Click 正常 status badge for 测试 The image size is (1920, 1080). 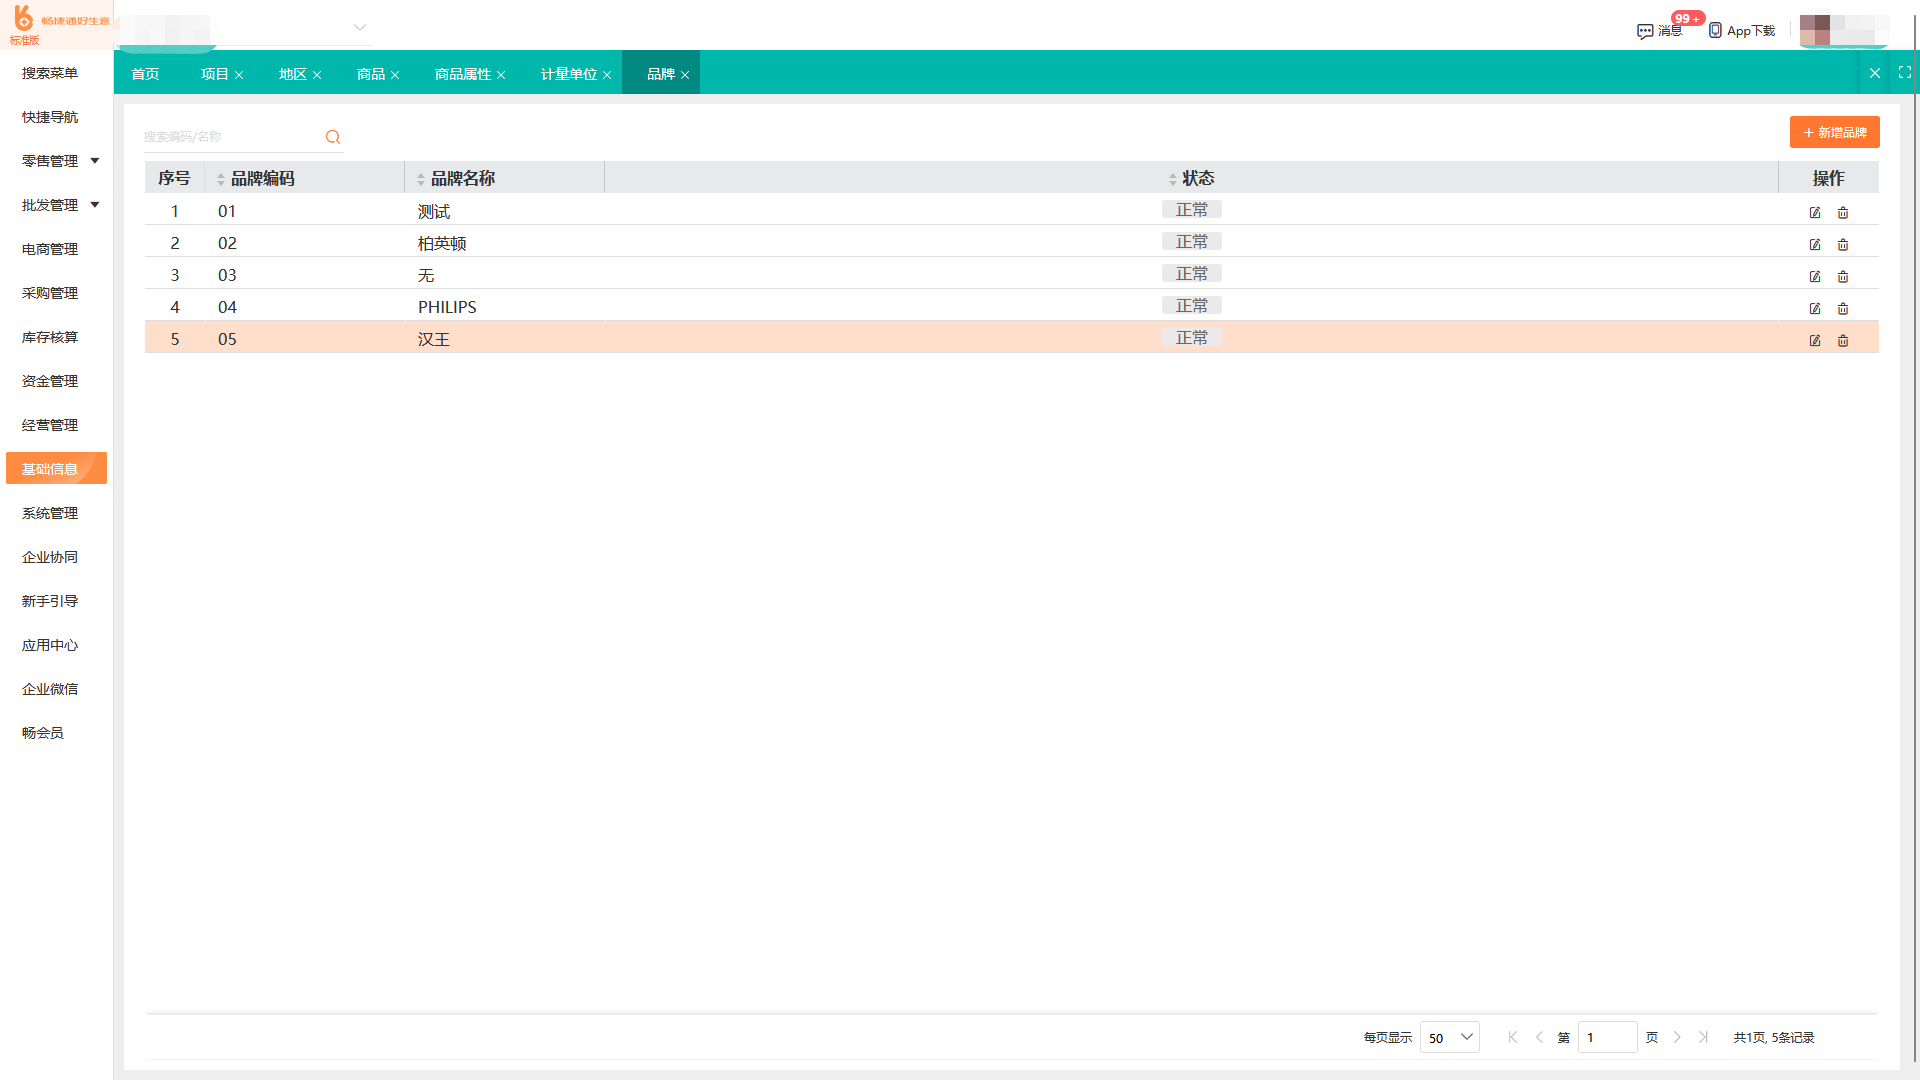coord(1192,210)
